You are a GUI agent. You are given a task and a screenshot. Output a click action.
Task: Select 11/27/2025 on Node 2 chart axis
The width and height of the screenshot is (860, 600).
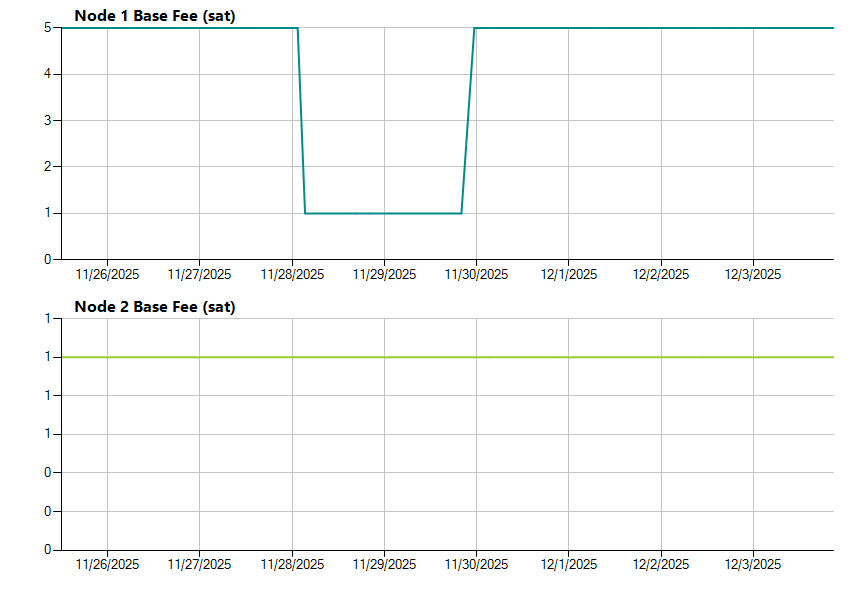(199, 564)
